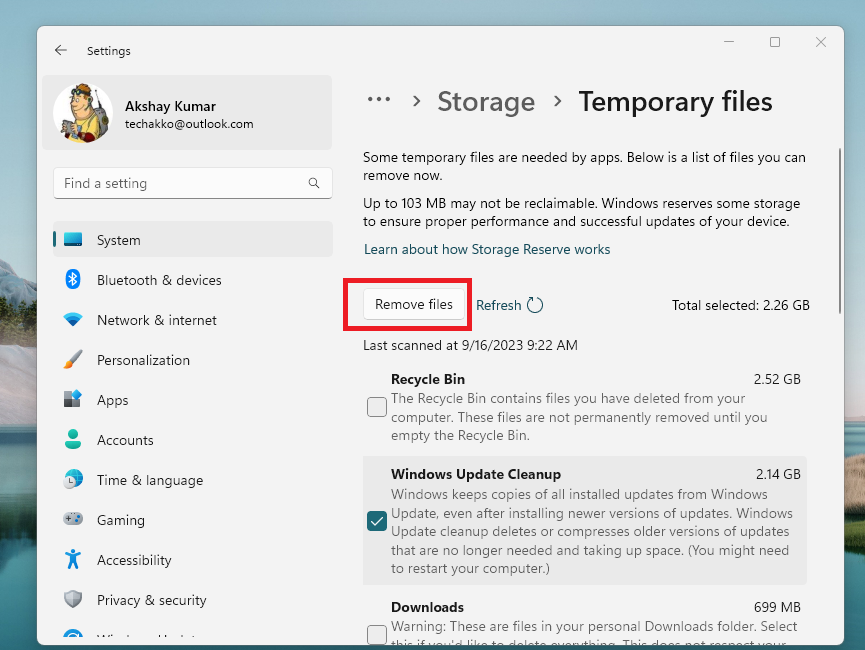
Task: Check the Recycle Bin checkbox
Action: coord(377,407)
